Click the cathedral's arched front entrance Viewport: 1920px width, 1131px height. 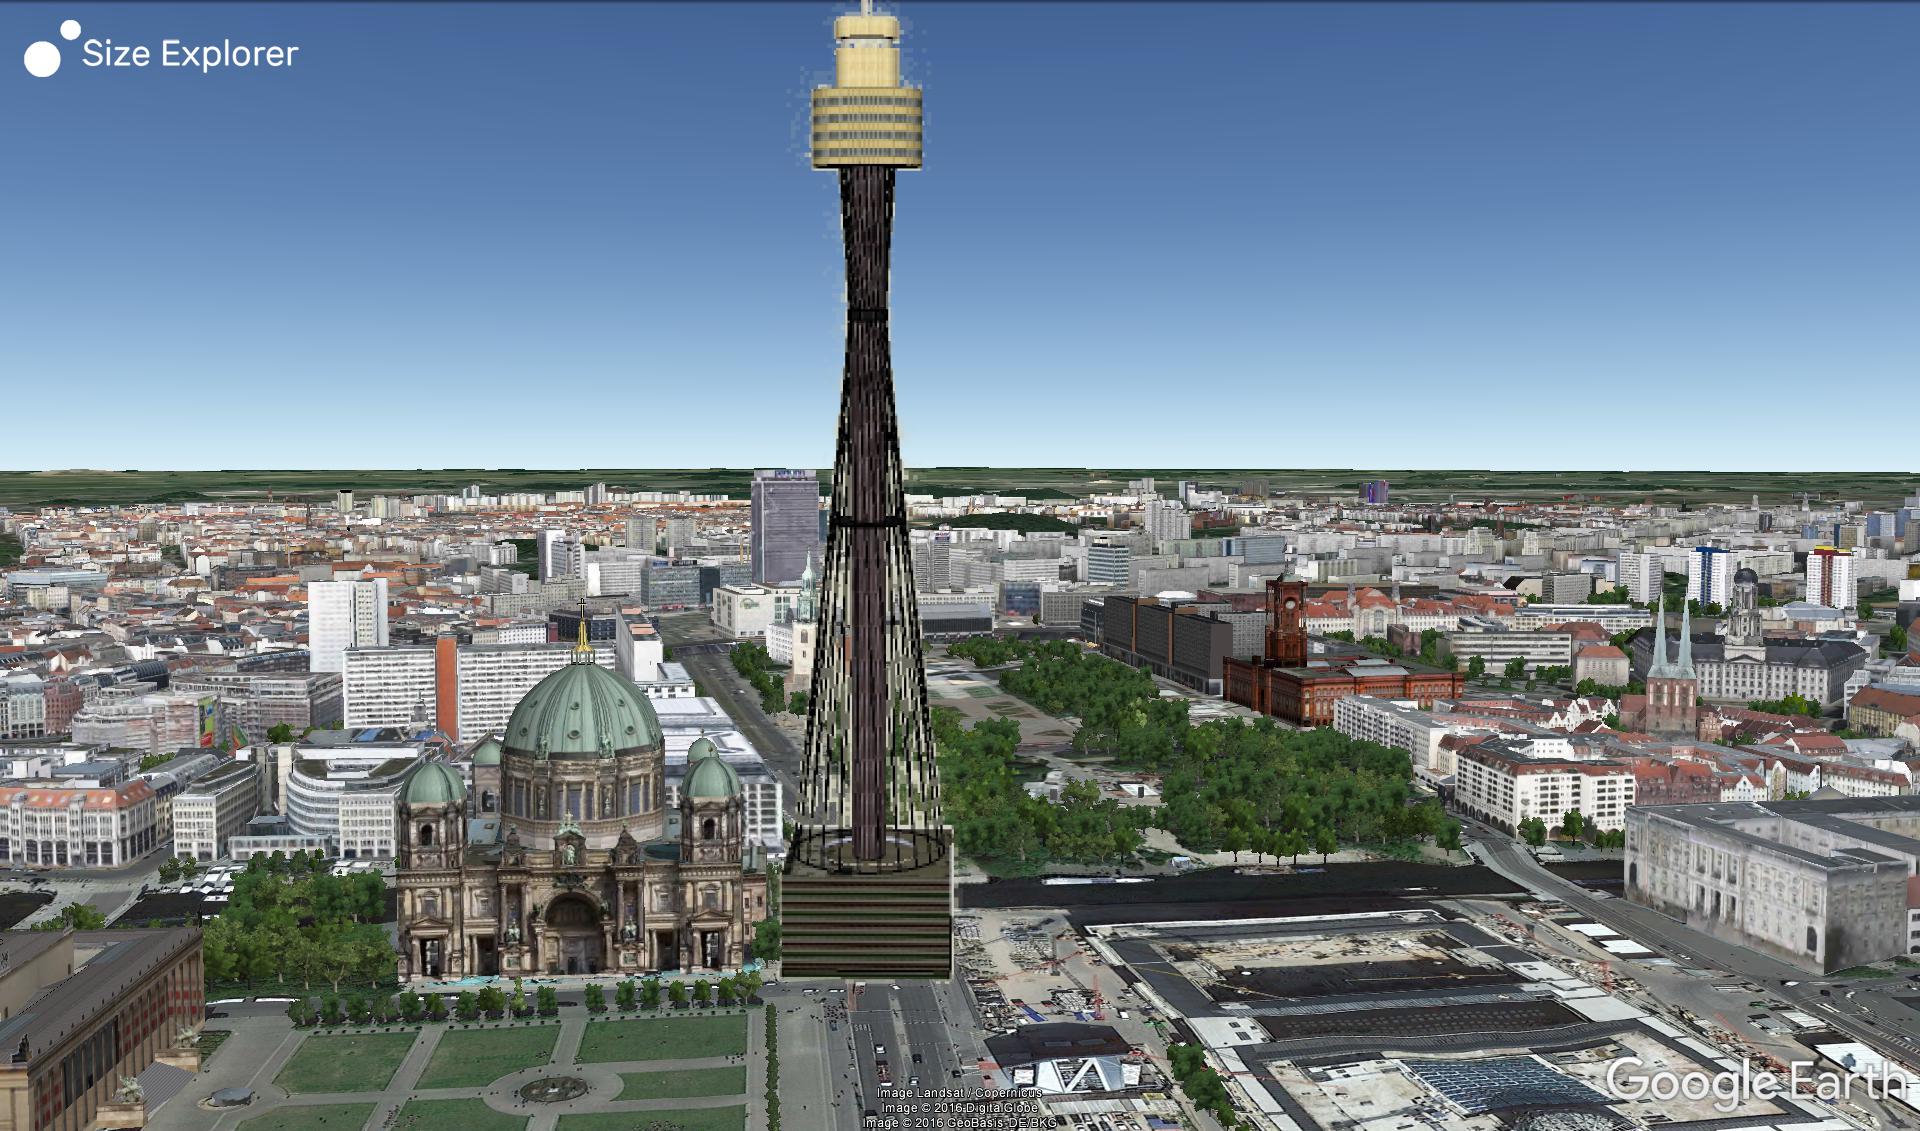click(574, 932)
